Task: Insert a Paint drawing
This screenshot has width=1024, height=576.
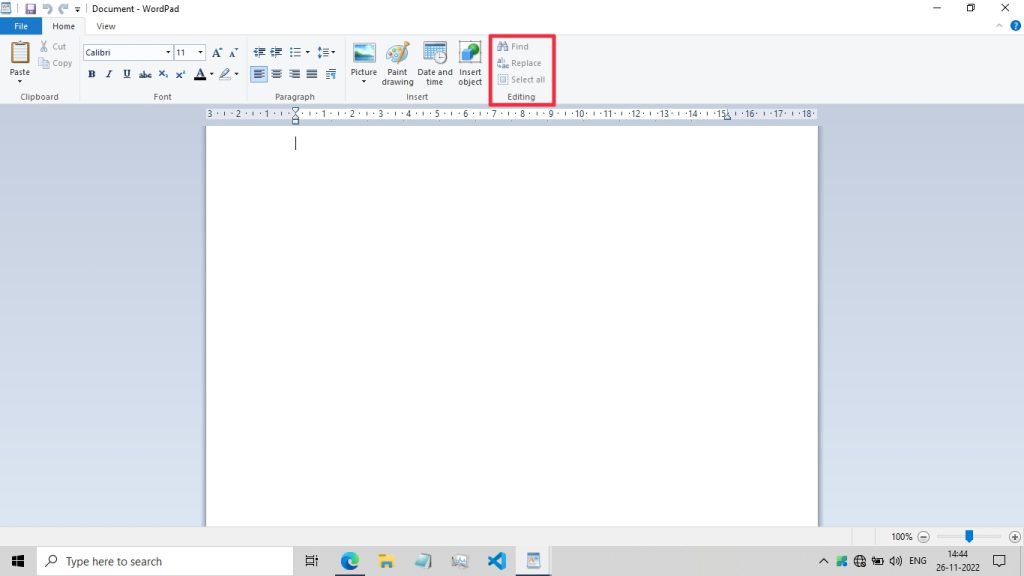Action: [x=397, y=63]
